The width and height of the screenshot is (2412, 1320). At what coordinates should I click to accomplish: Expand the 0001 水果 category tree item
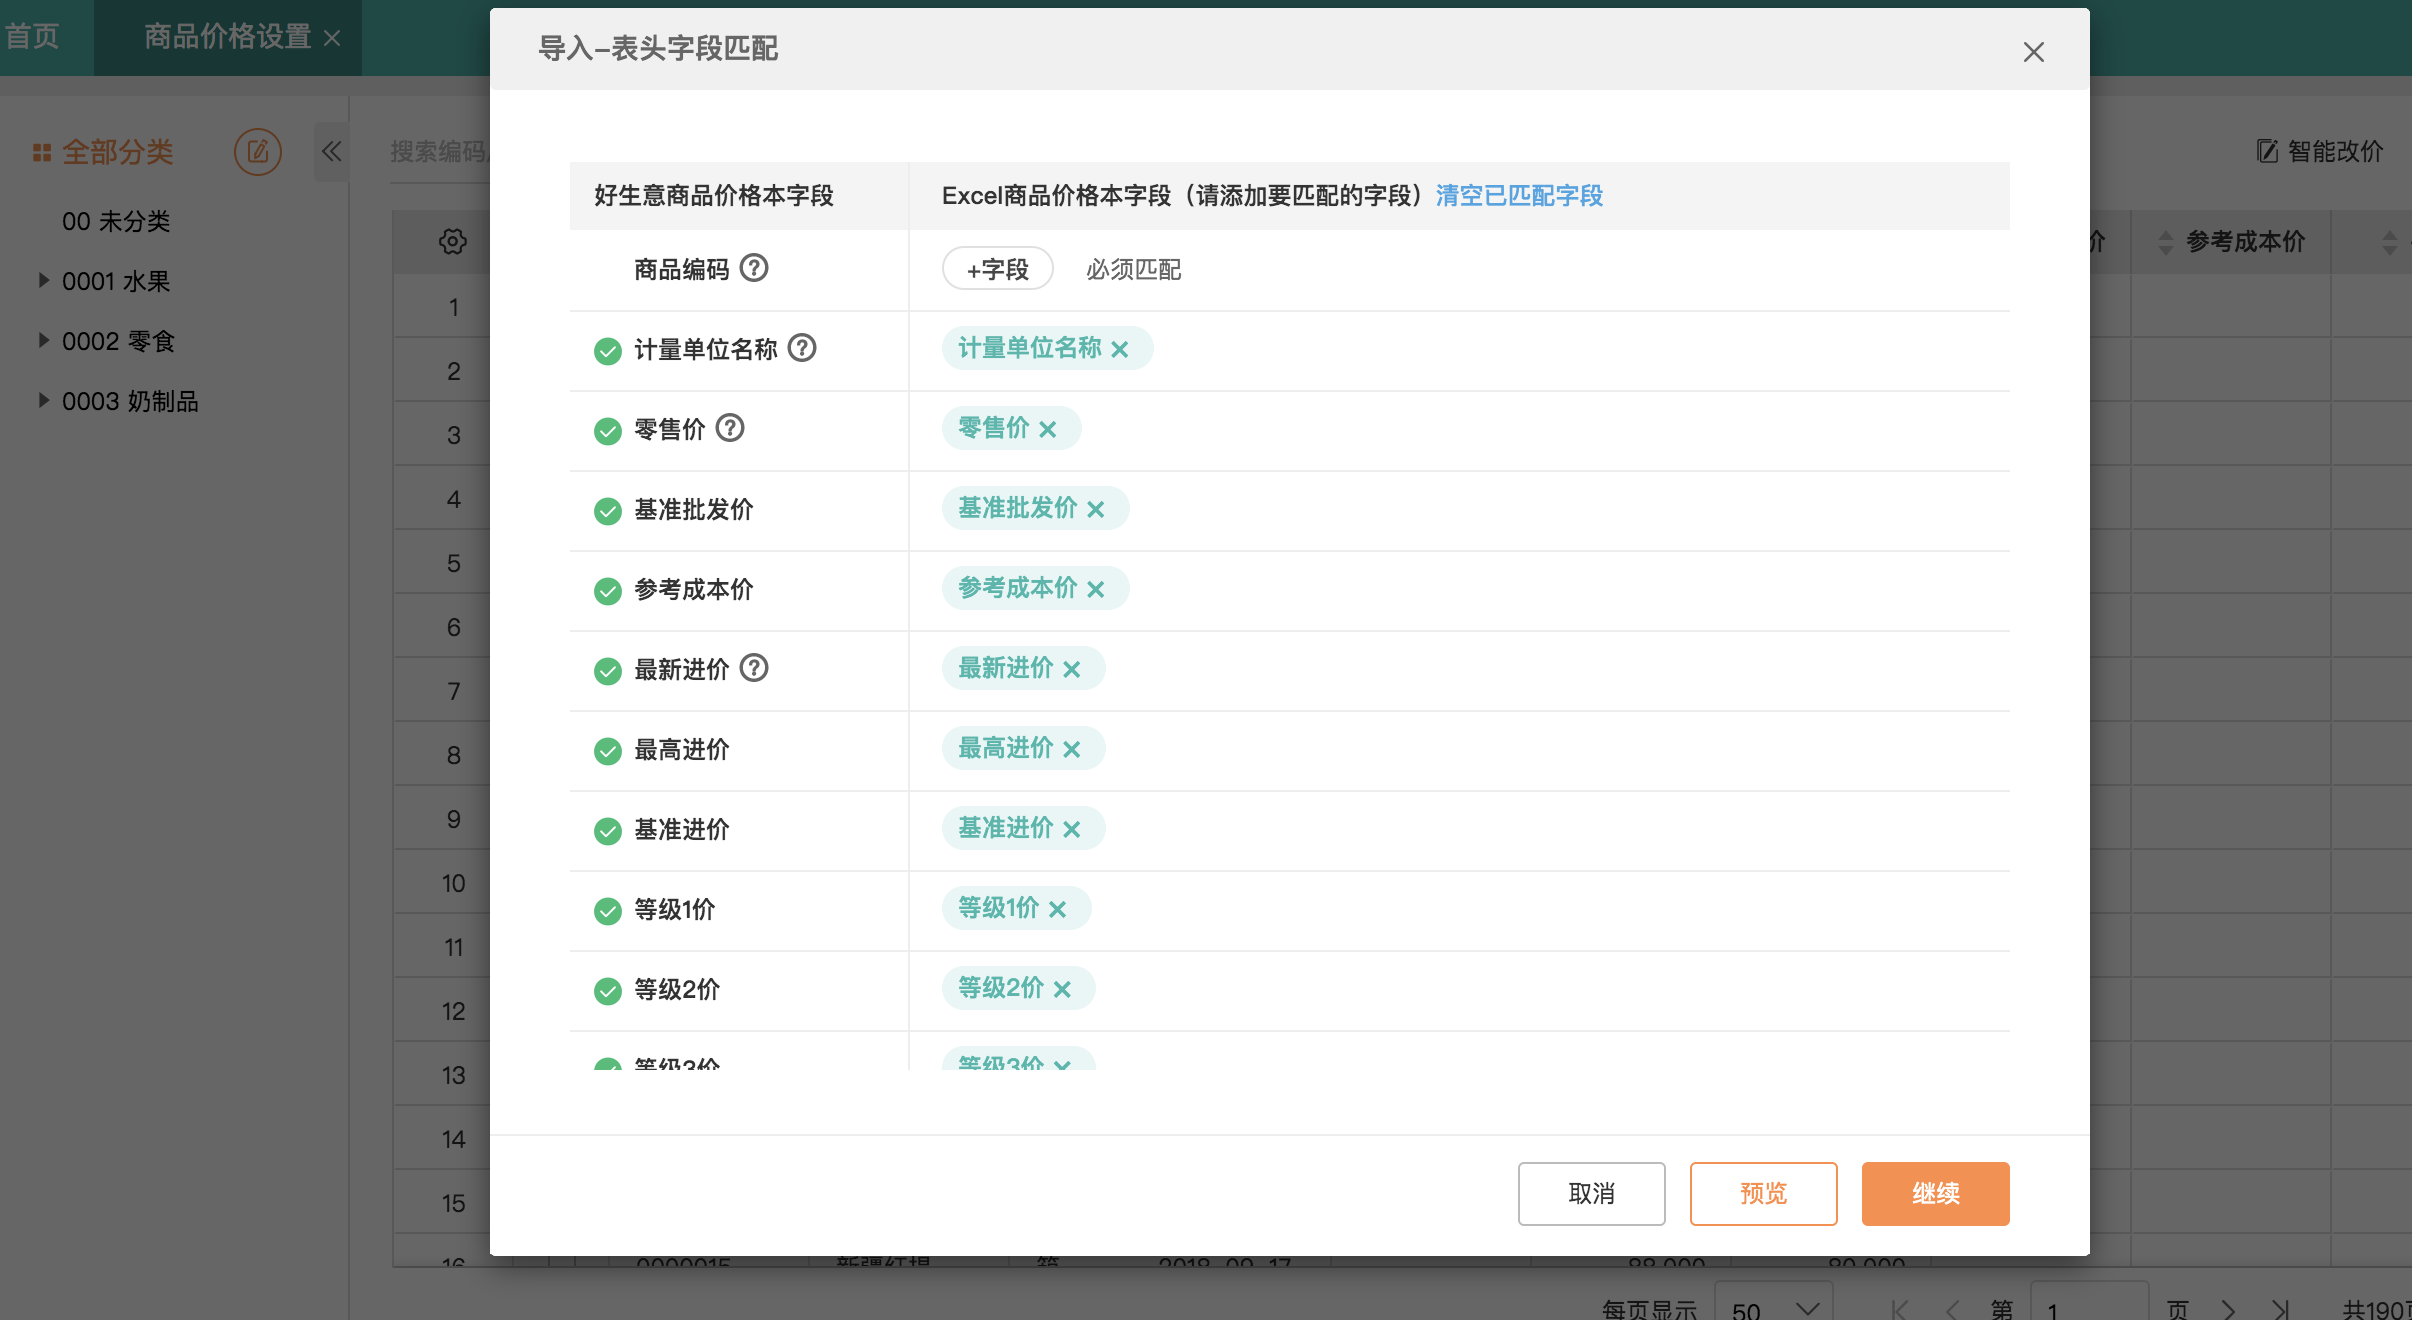[44, 278]
